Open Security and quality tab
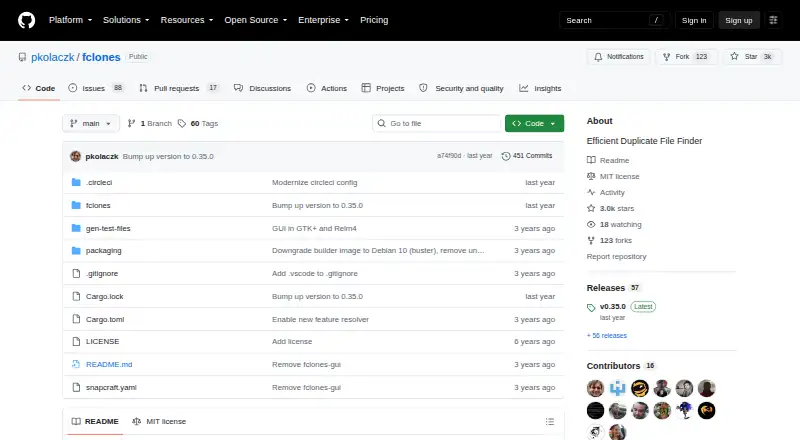 coord(461,88)
